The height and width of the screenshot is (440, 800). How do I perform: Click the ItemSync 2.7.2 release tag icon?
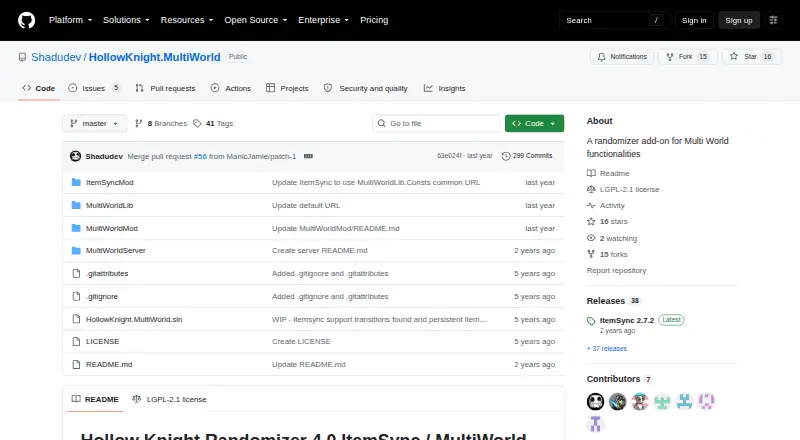click(x=591, y=321)
